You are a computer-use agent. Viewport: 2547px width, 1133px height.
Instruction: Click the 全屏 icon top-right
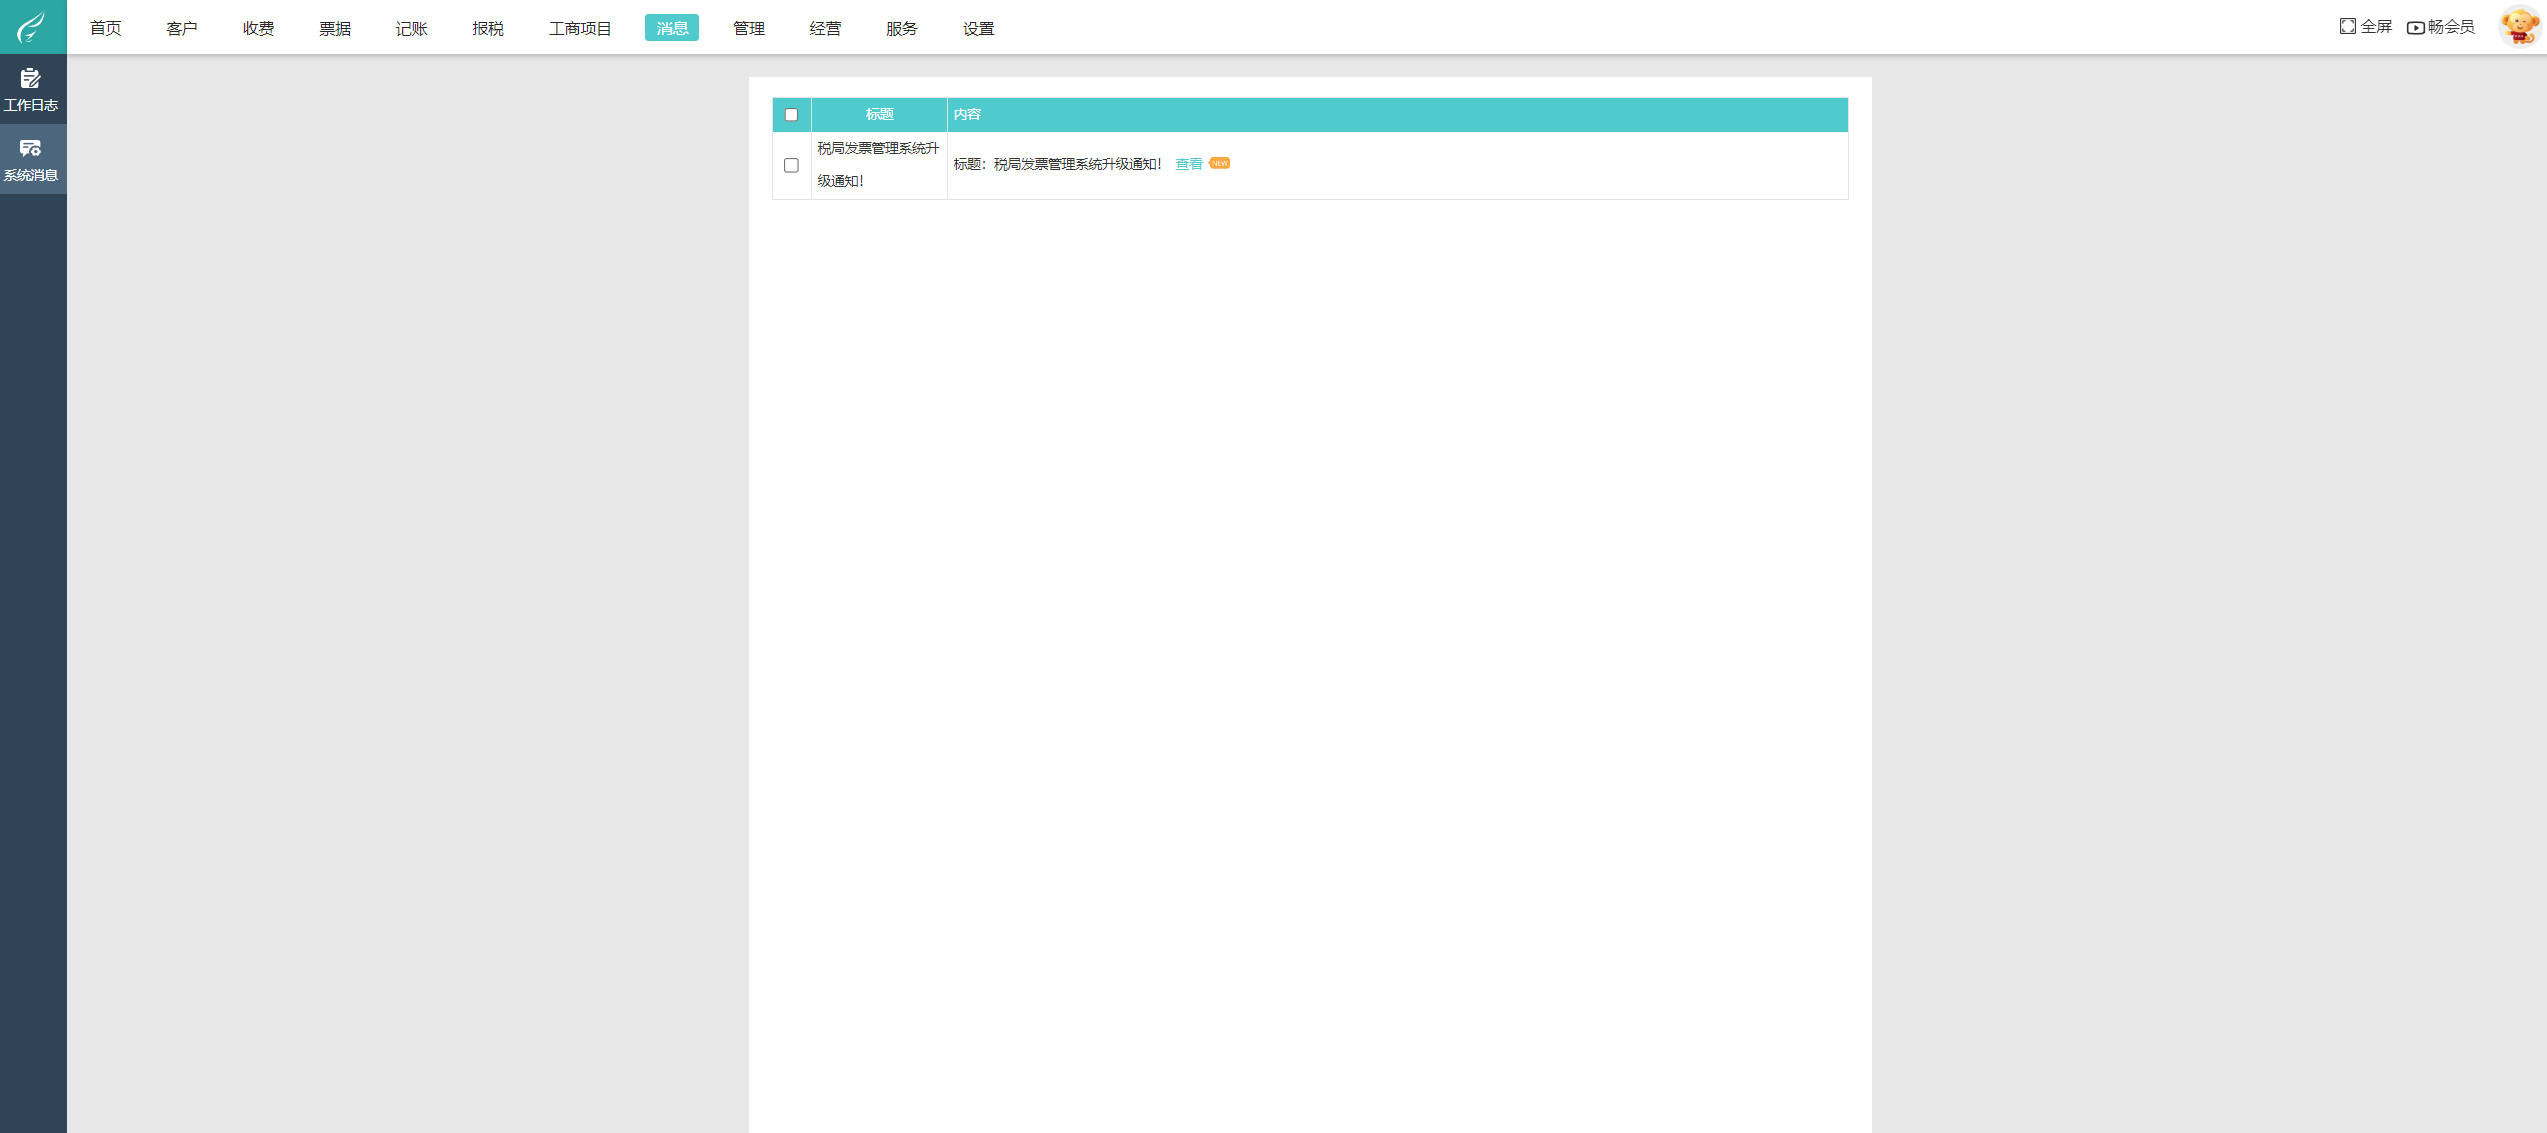2346,26
